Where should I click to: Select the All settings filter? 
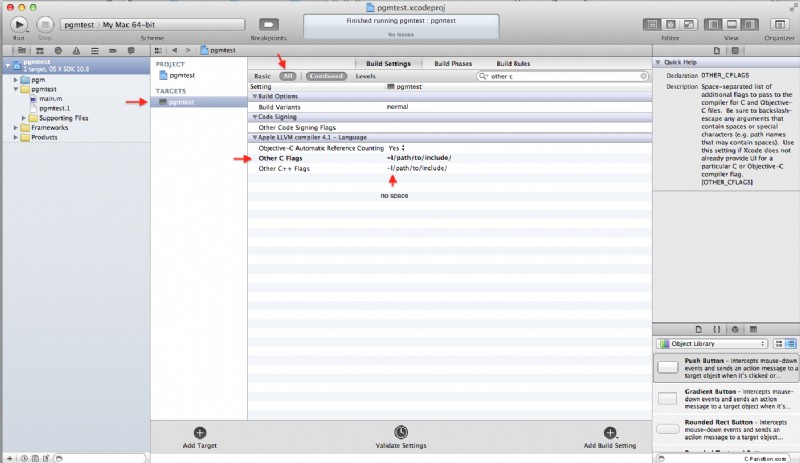click(288, 76)
